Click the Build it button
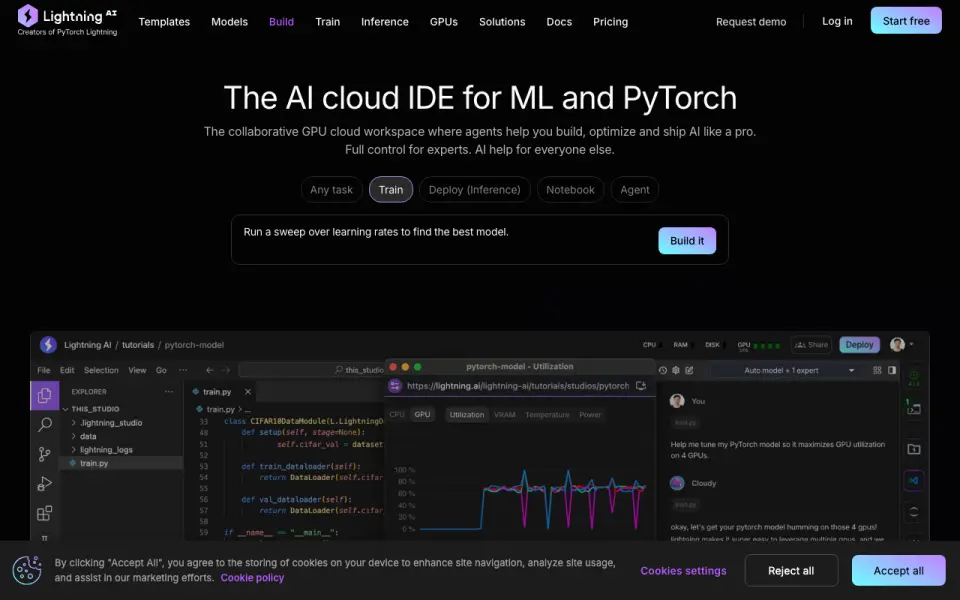This screenshot has width=960, height=600. tap(687, 241)
